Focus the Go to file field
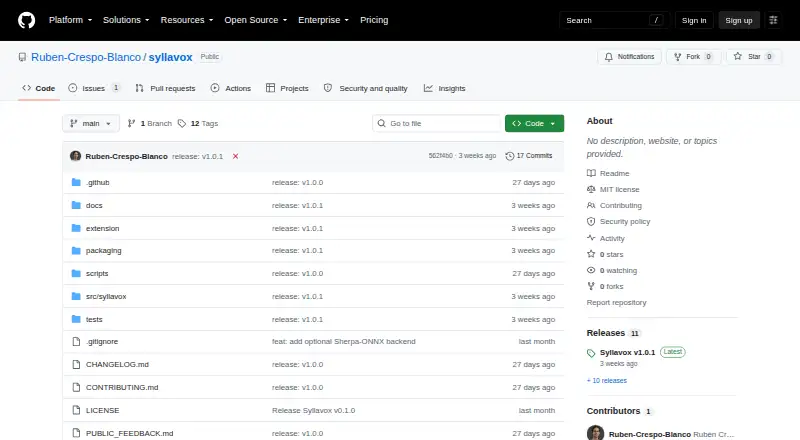Viewport: 800px width, 440px height. pyautogui.click(x=437, y=124)
